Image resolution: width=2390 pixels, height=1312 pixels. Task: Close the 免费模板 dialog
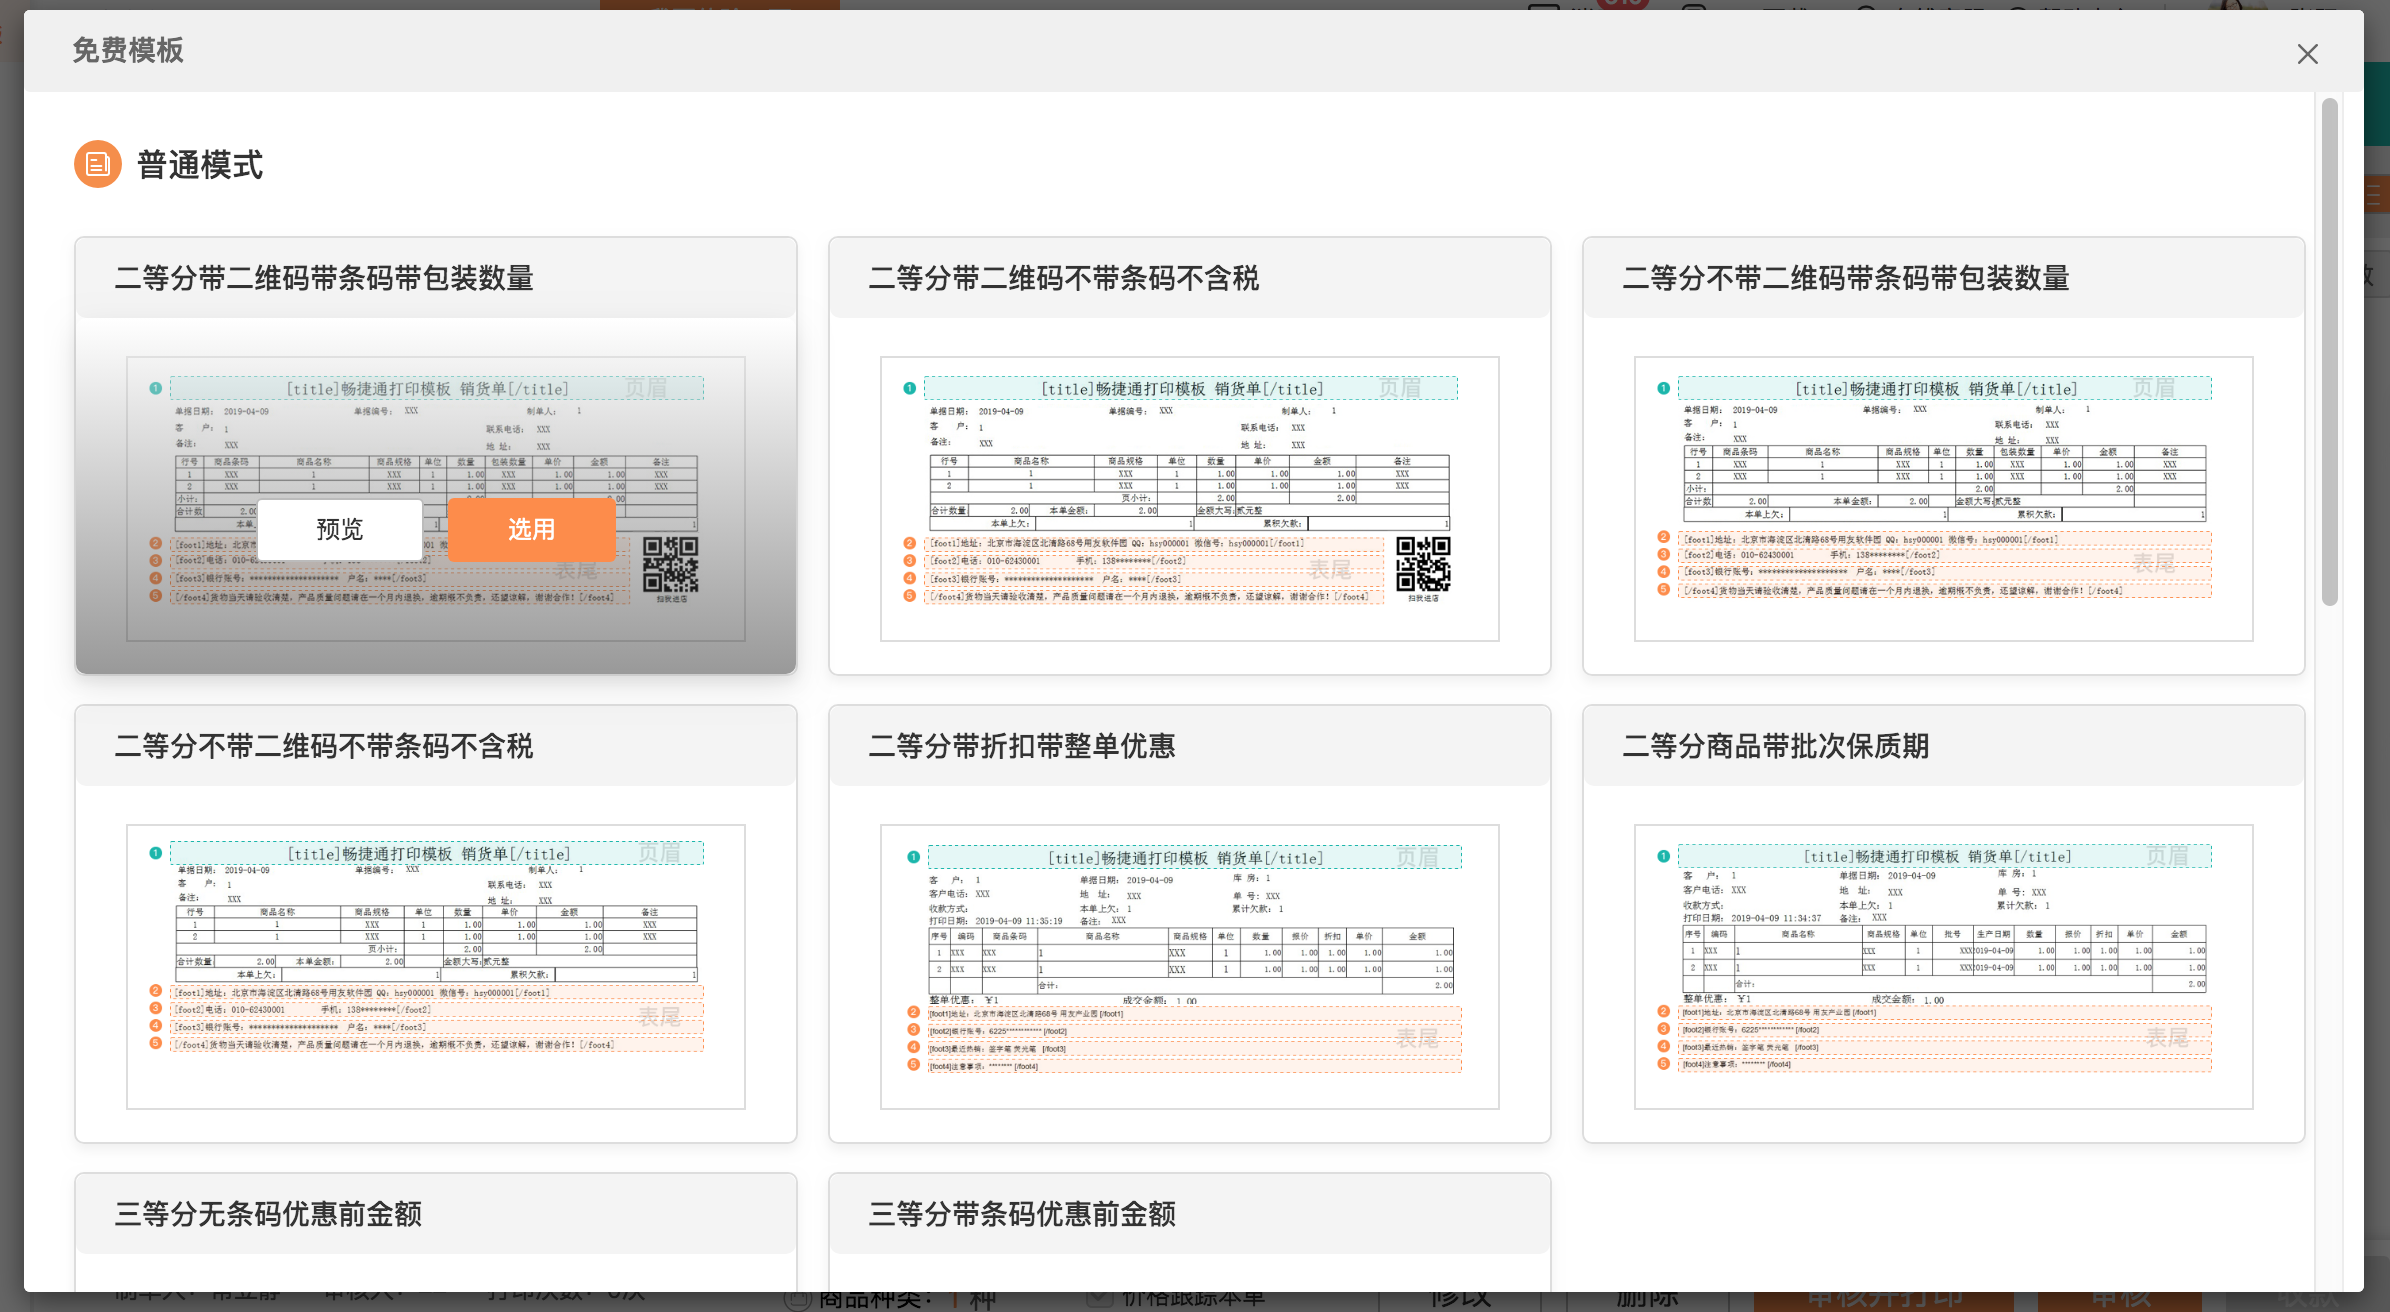pyautogui.click(x=2308, y=53)
